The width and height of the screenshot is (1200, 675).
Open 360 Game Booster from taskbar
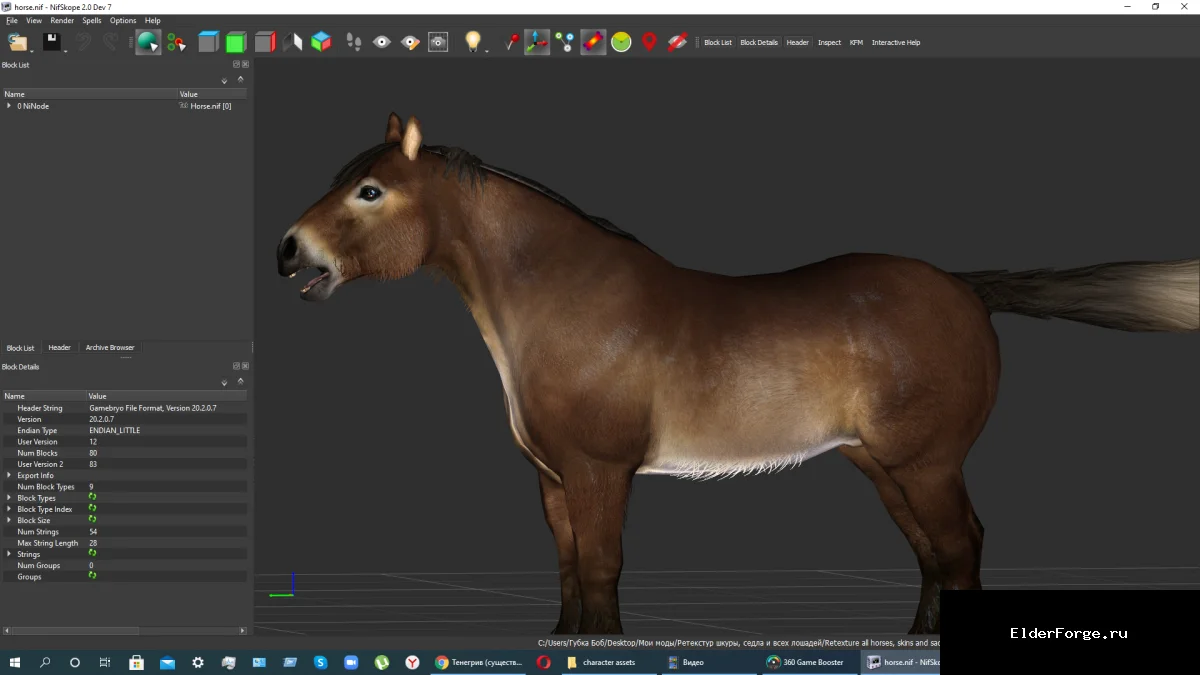click(805, 662)
